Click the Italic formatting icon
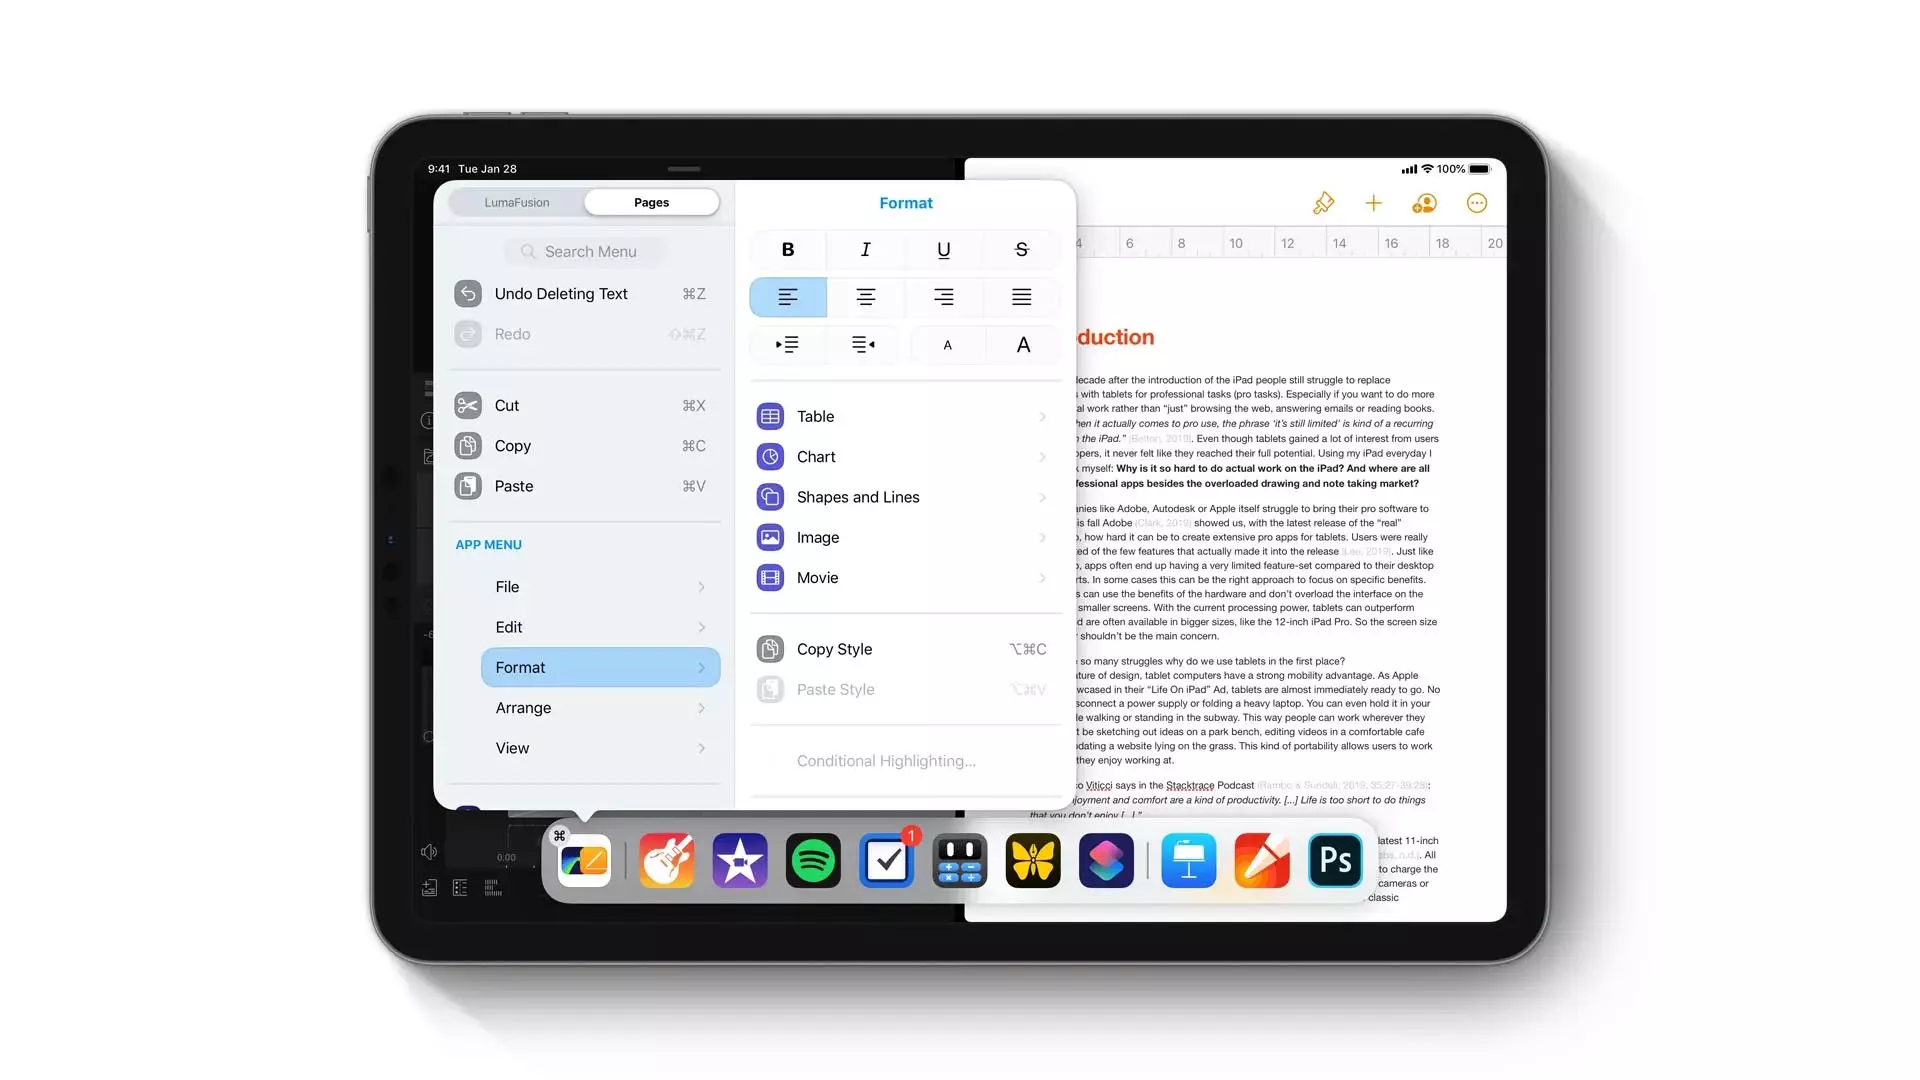The width and height of the screenshot is (1920, 1080). tap(865, 248)
